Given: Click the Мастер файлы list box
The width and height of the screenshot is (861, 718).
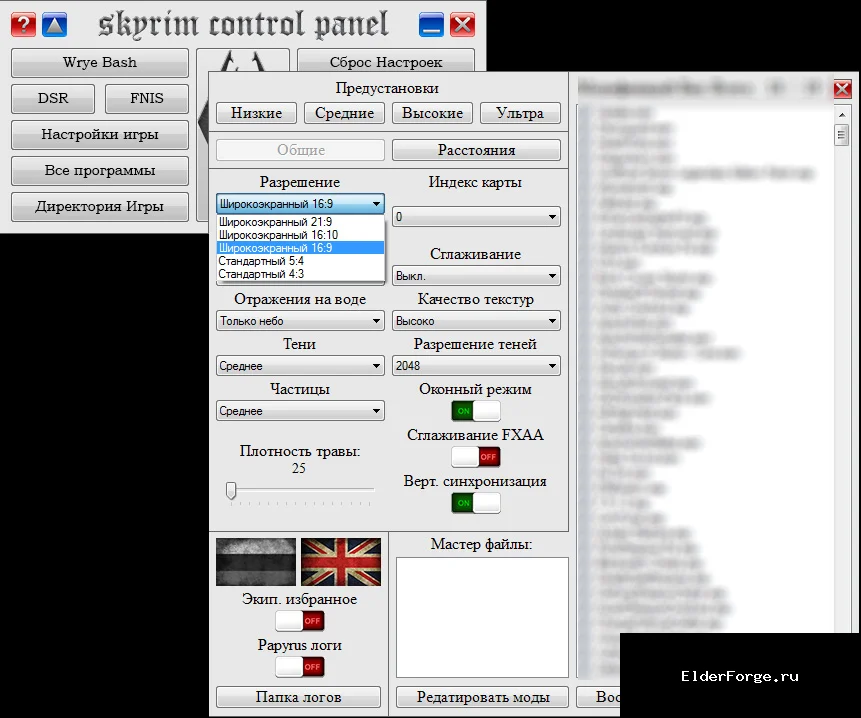Looking at the screenshot, I should pyautogui.click(x=482, y=617).
